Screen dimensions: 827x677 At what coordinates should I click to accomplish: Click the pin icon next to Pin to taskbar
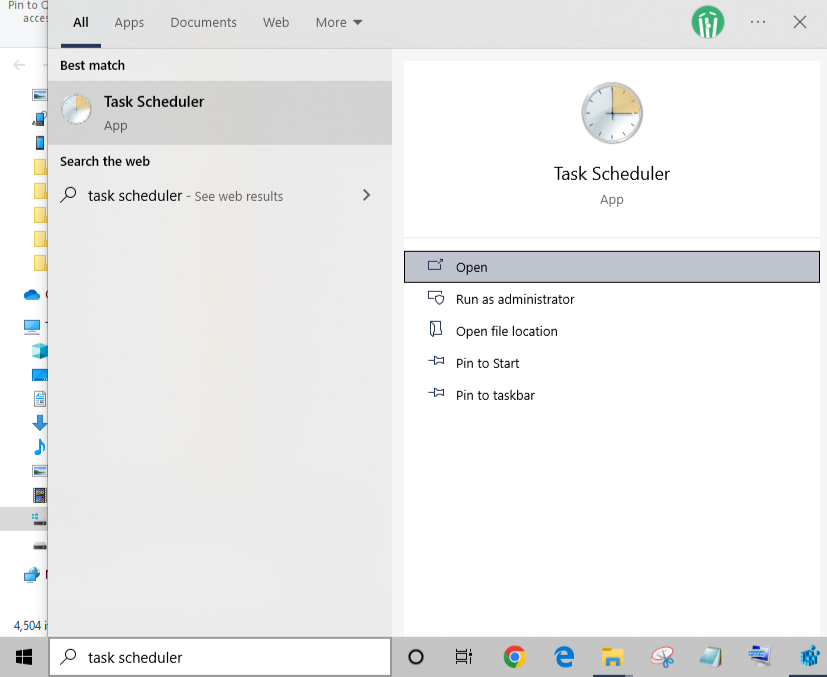click(x=436, y=393)
